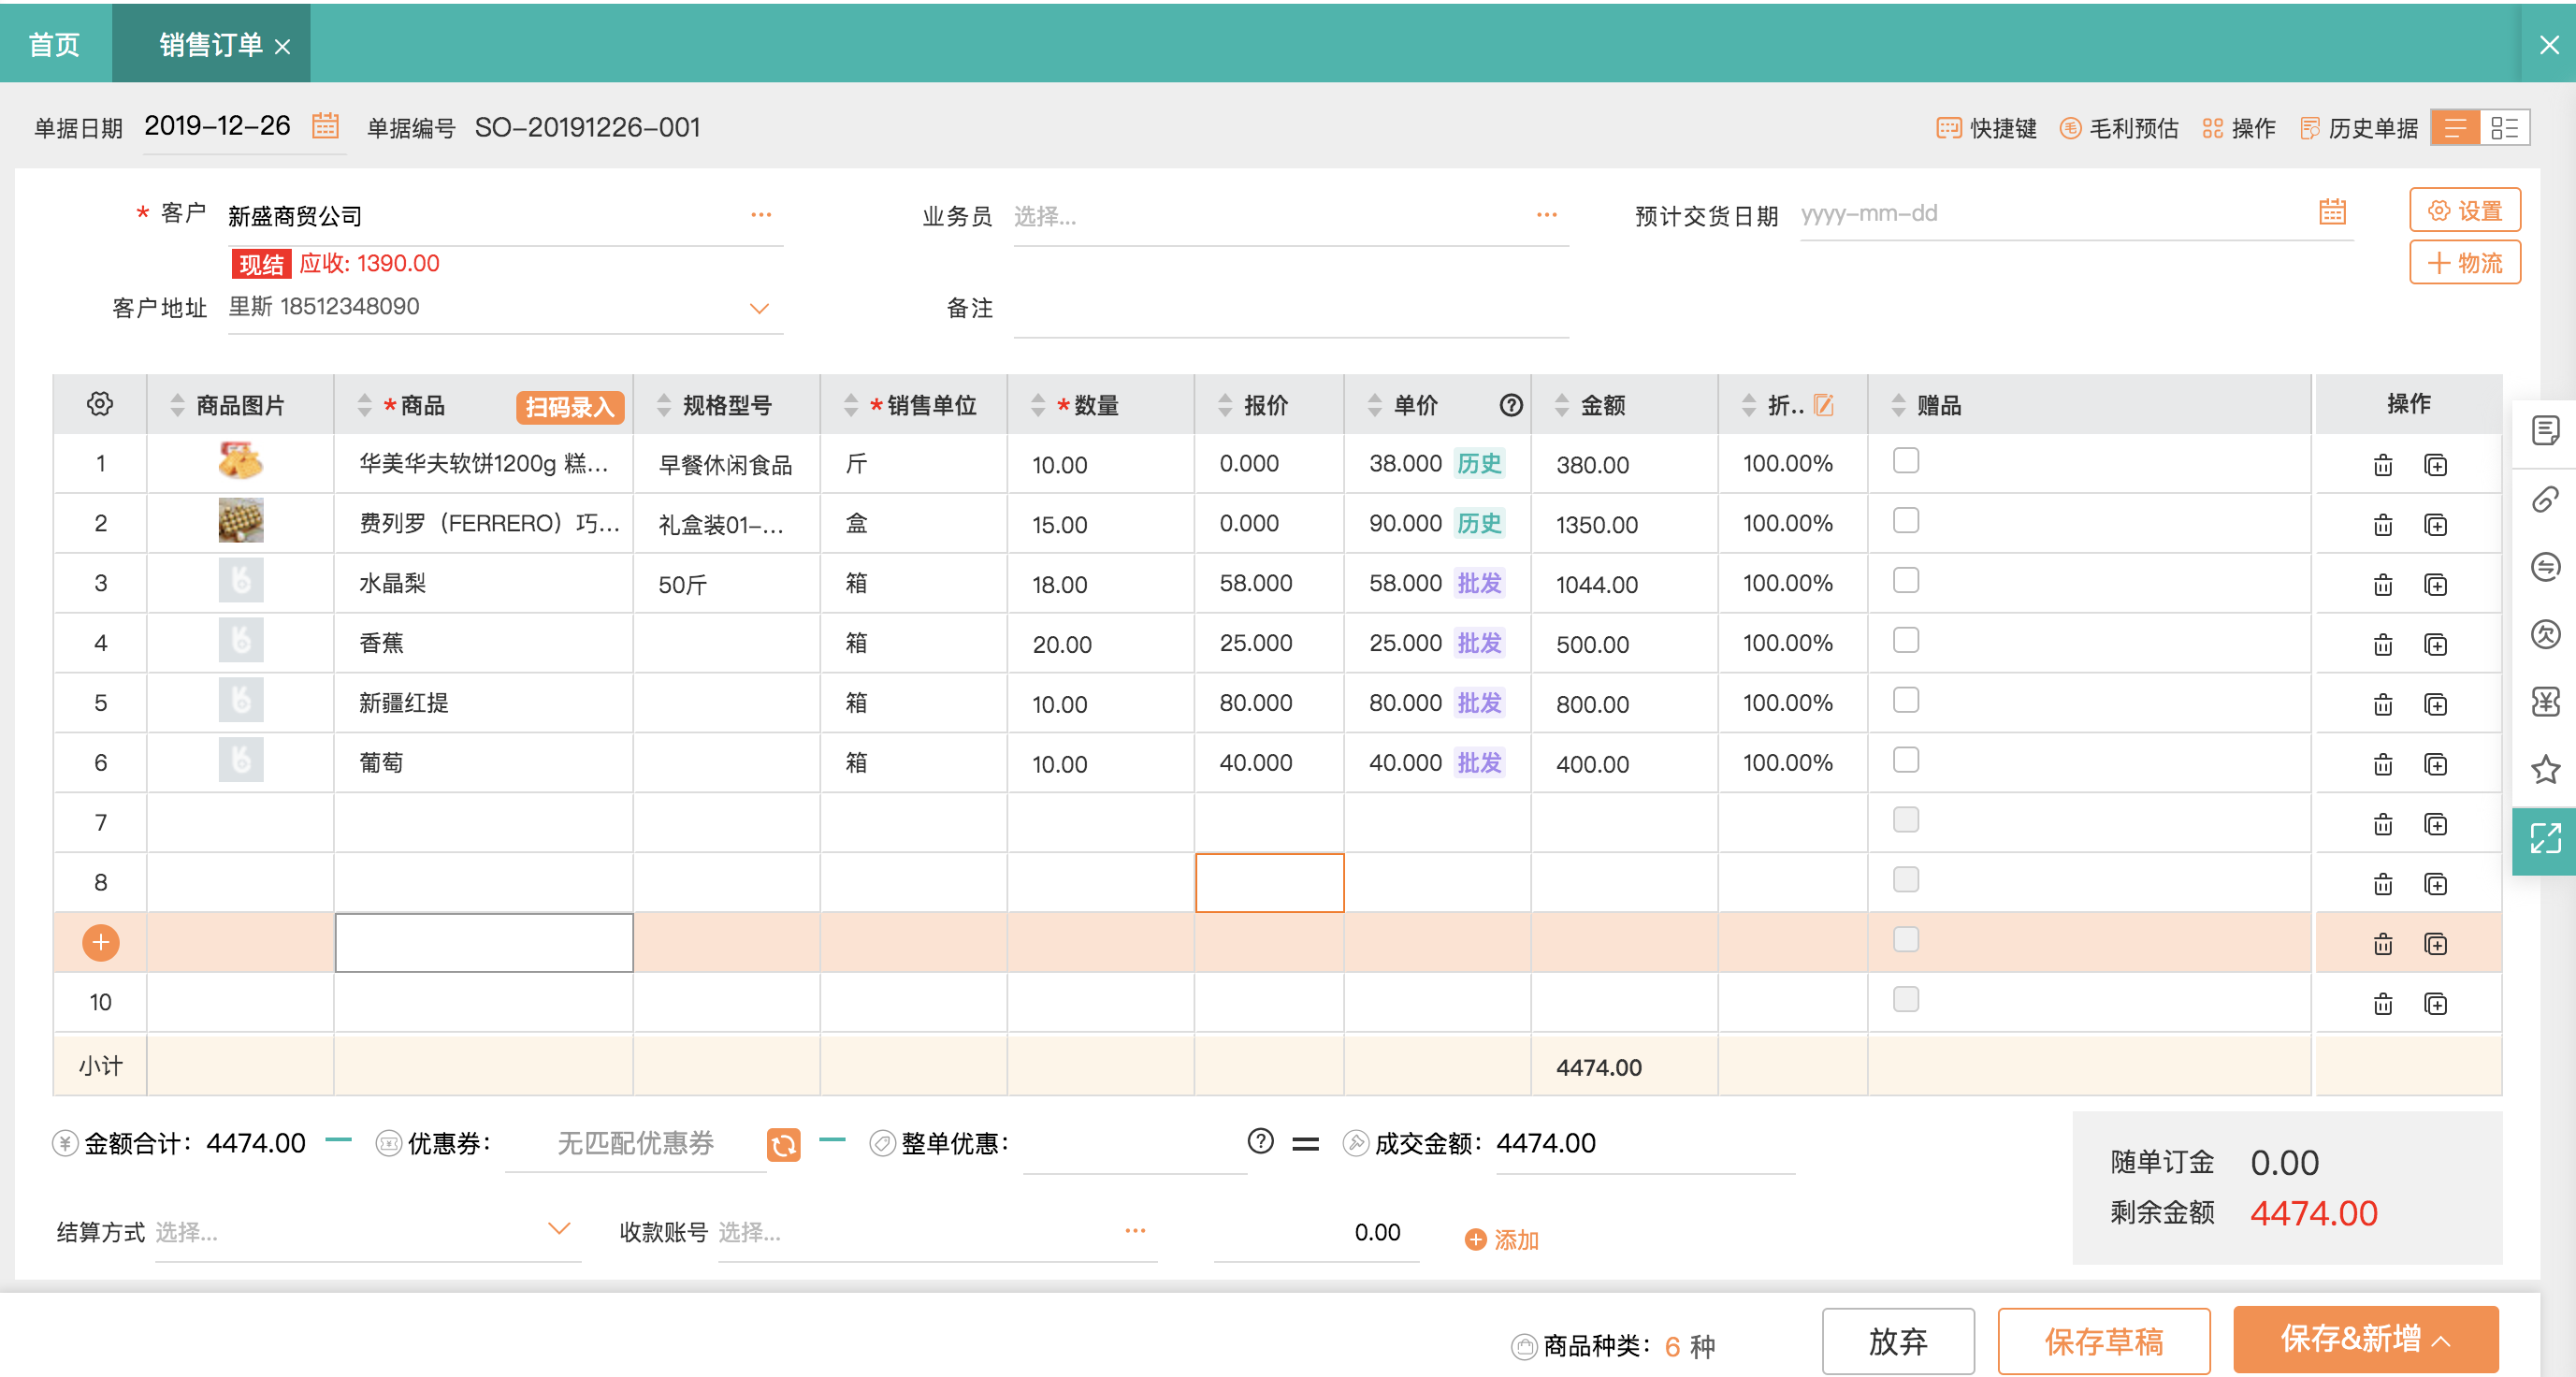Toggle gift checkbox for row 3
This screenshot has width=2576, height=1377.
click(x=1906, y=583)
